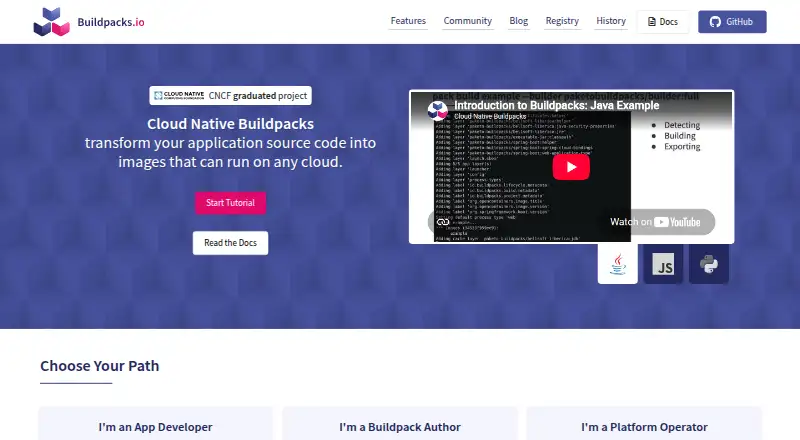Click the CNCF graduated project badge
This screenshot has height=440, width=800.
click(x=231, y=95)
